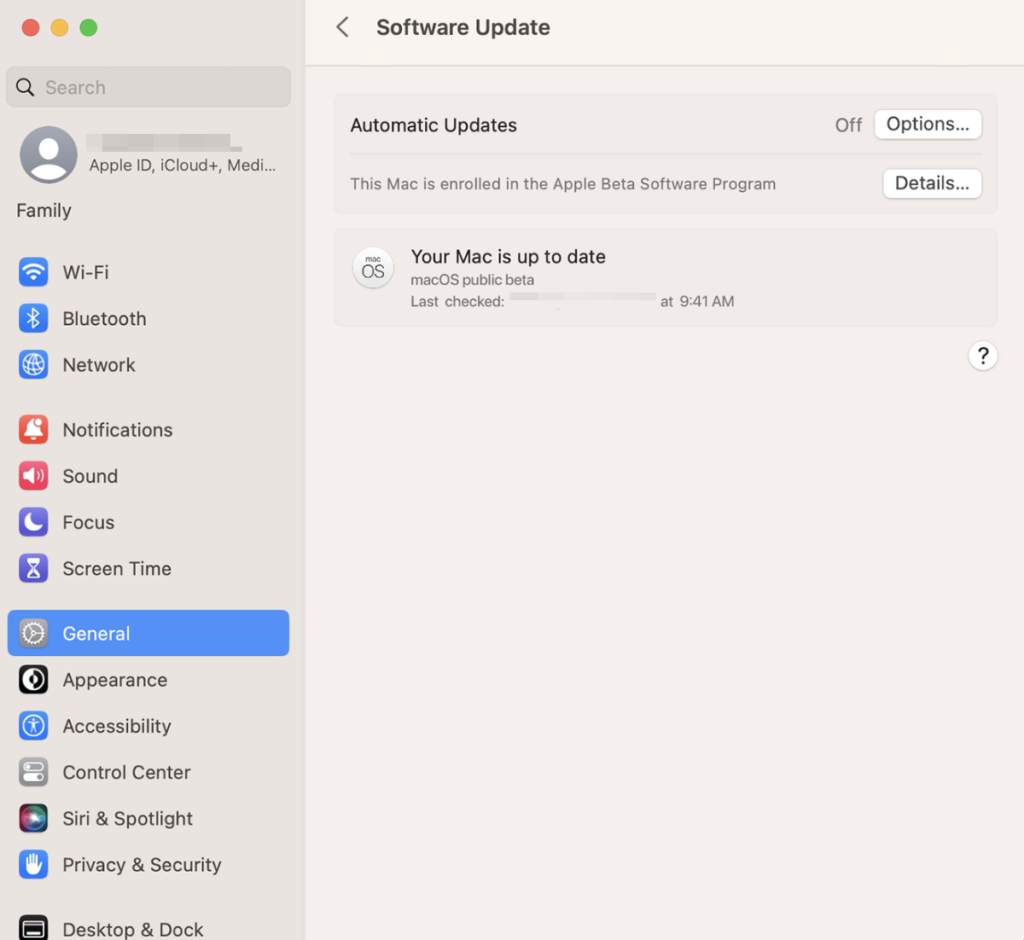Viewport: 1024px width, 940px height.
Task: Click the Accessibility icon
Action: point(33,726)
